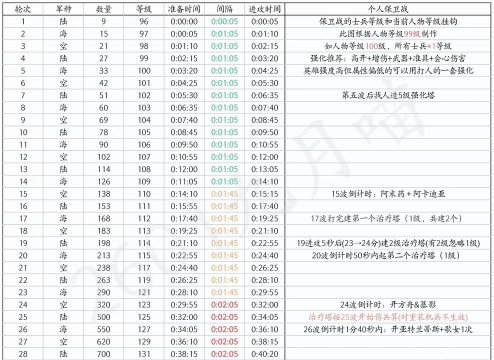Viewport: 494px width, 360px height.
Task: Select level 97 in round 2
Action: tap(144, 34)
